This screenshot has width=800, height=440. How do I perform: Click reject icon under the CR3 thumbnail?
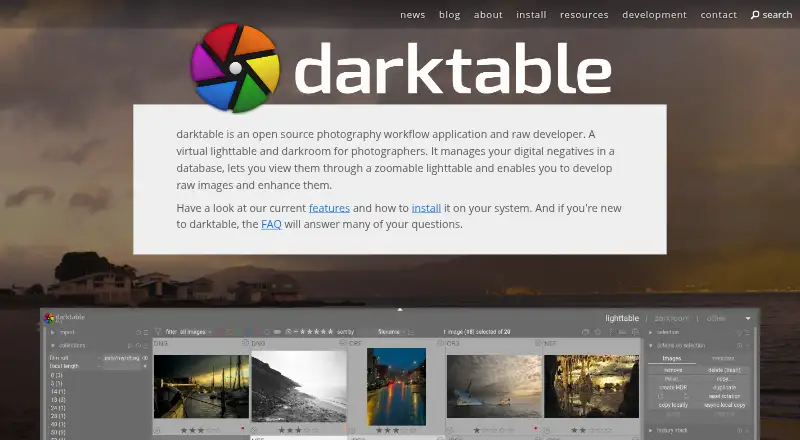click(449, 430)
